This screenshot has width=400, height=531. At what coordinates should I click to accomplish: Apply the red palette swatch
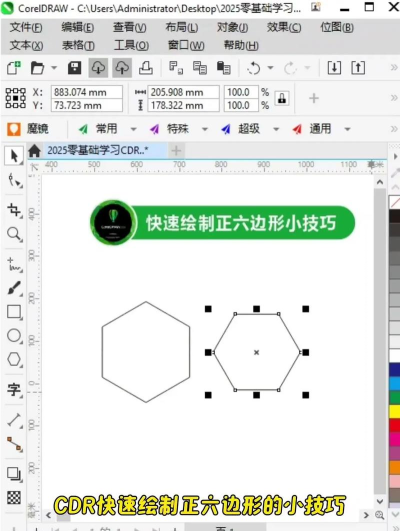pyautogui.click(x=395, y=425)
